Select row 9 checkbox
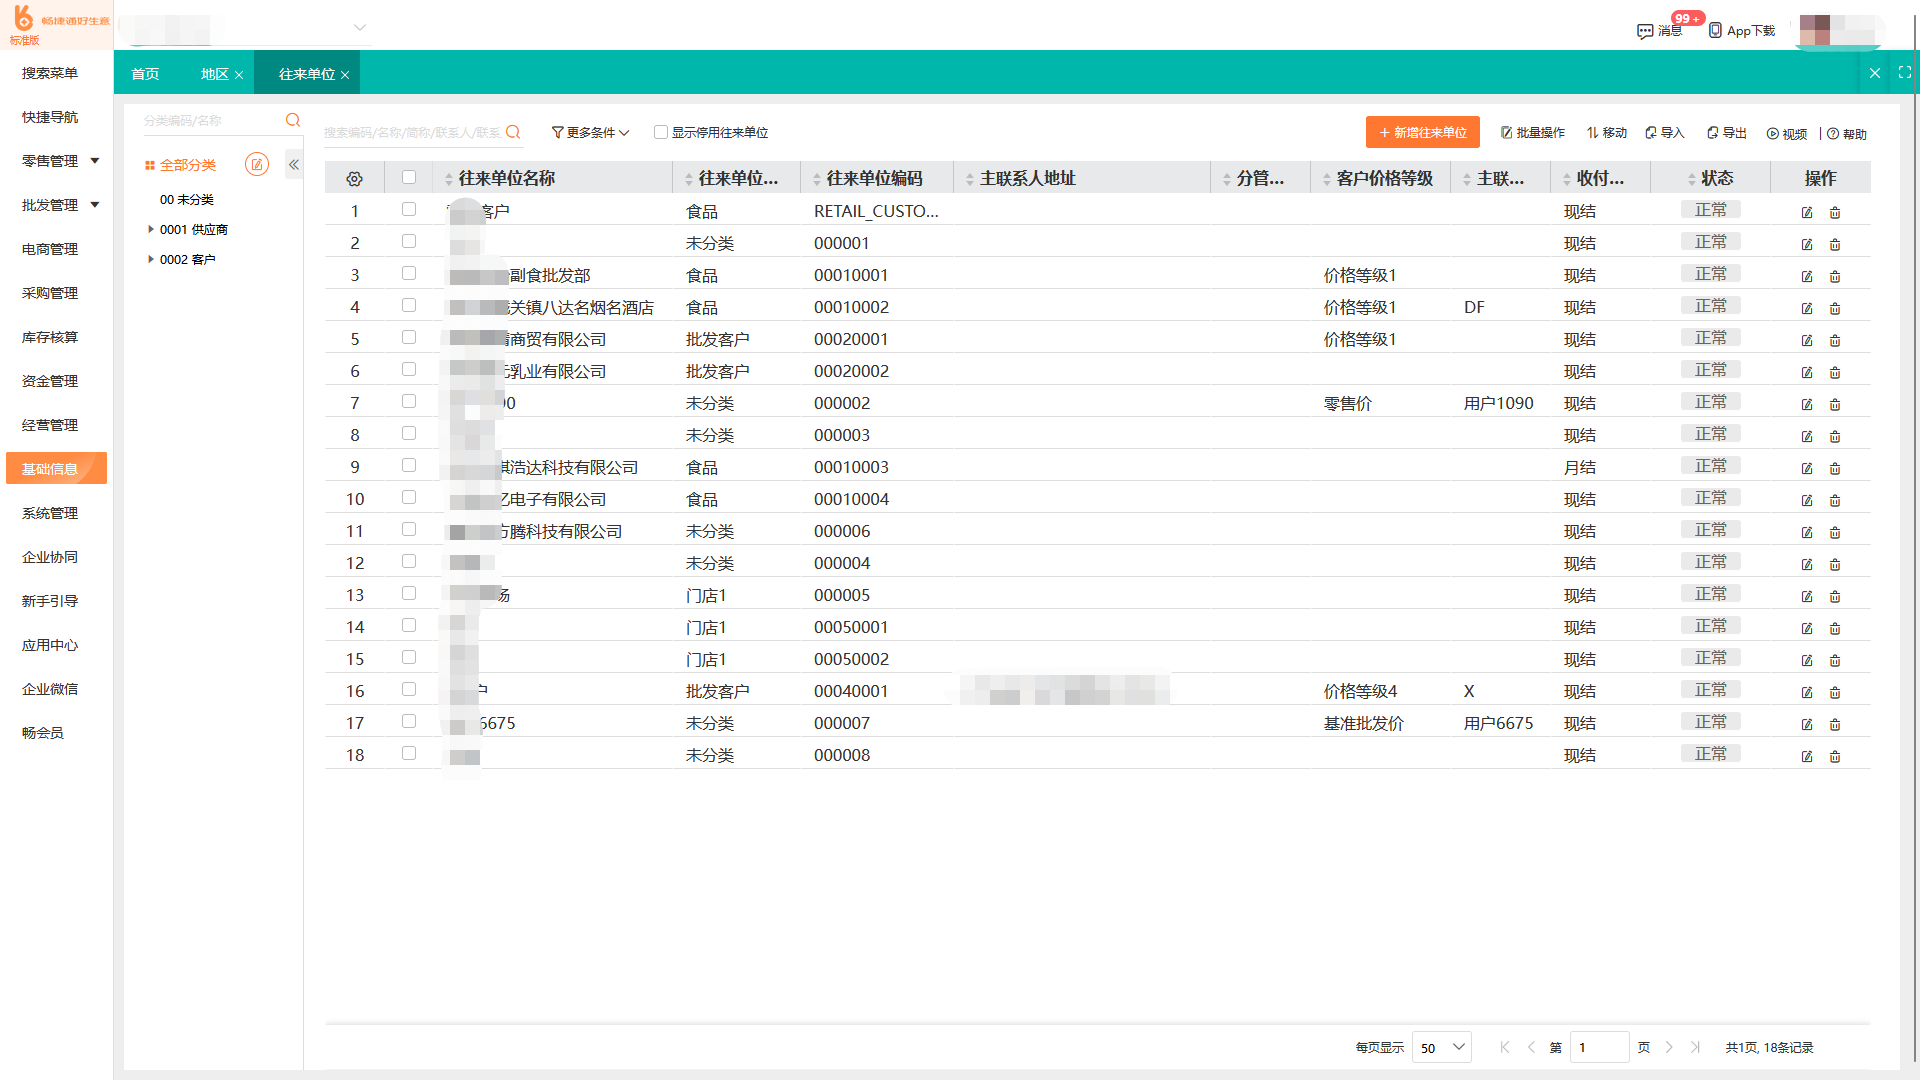Image resolution: width=1920 pixels, height=1080 pixels. [x=410, y=465]
